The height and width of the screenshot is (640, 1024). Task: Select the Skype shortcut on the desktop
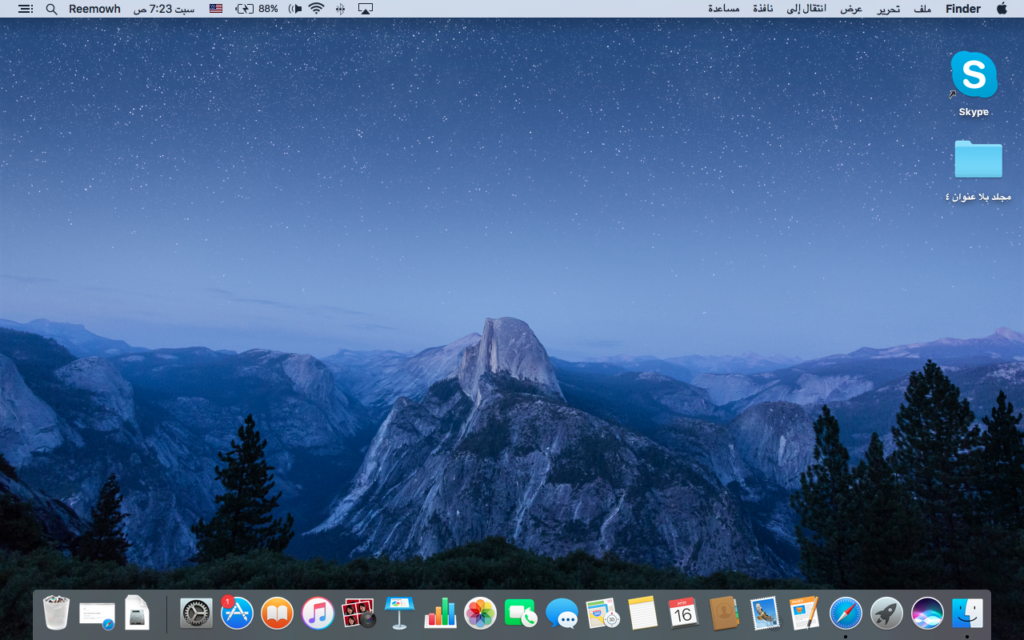[x=974, y=84]
